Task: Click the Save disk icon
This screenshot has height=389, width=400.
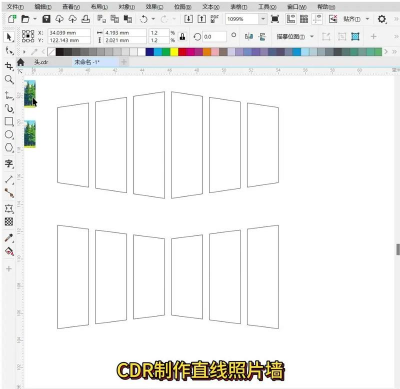Action: [x=46, y=19]
